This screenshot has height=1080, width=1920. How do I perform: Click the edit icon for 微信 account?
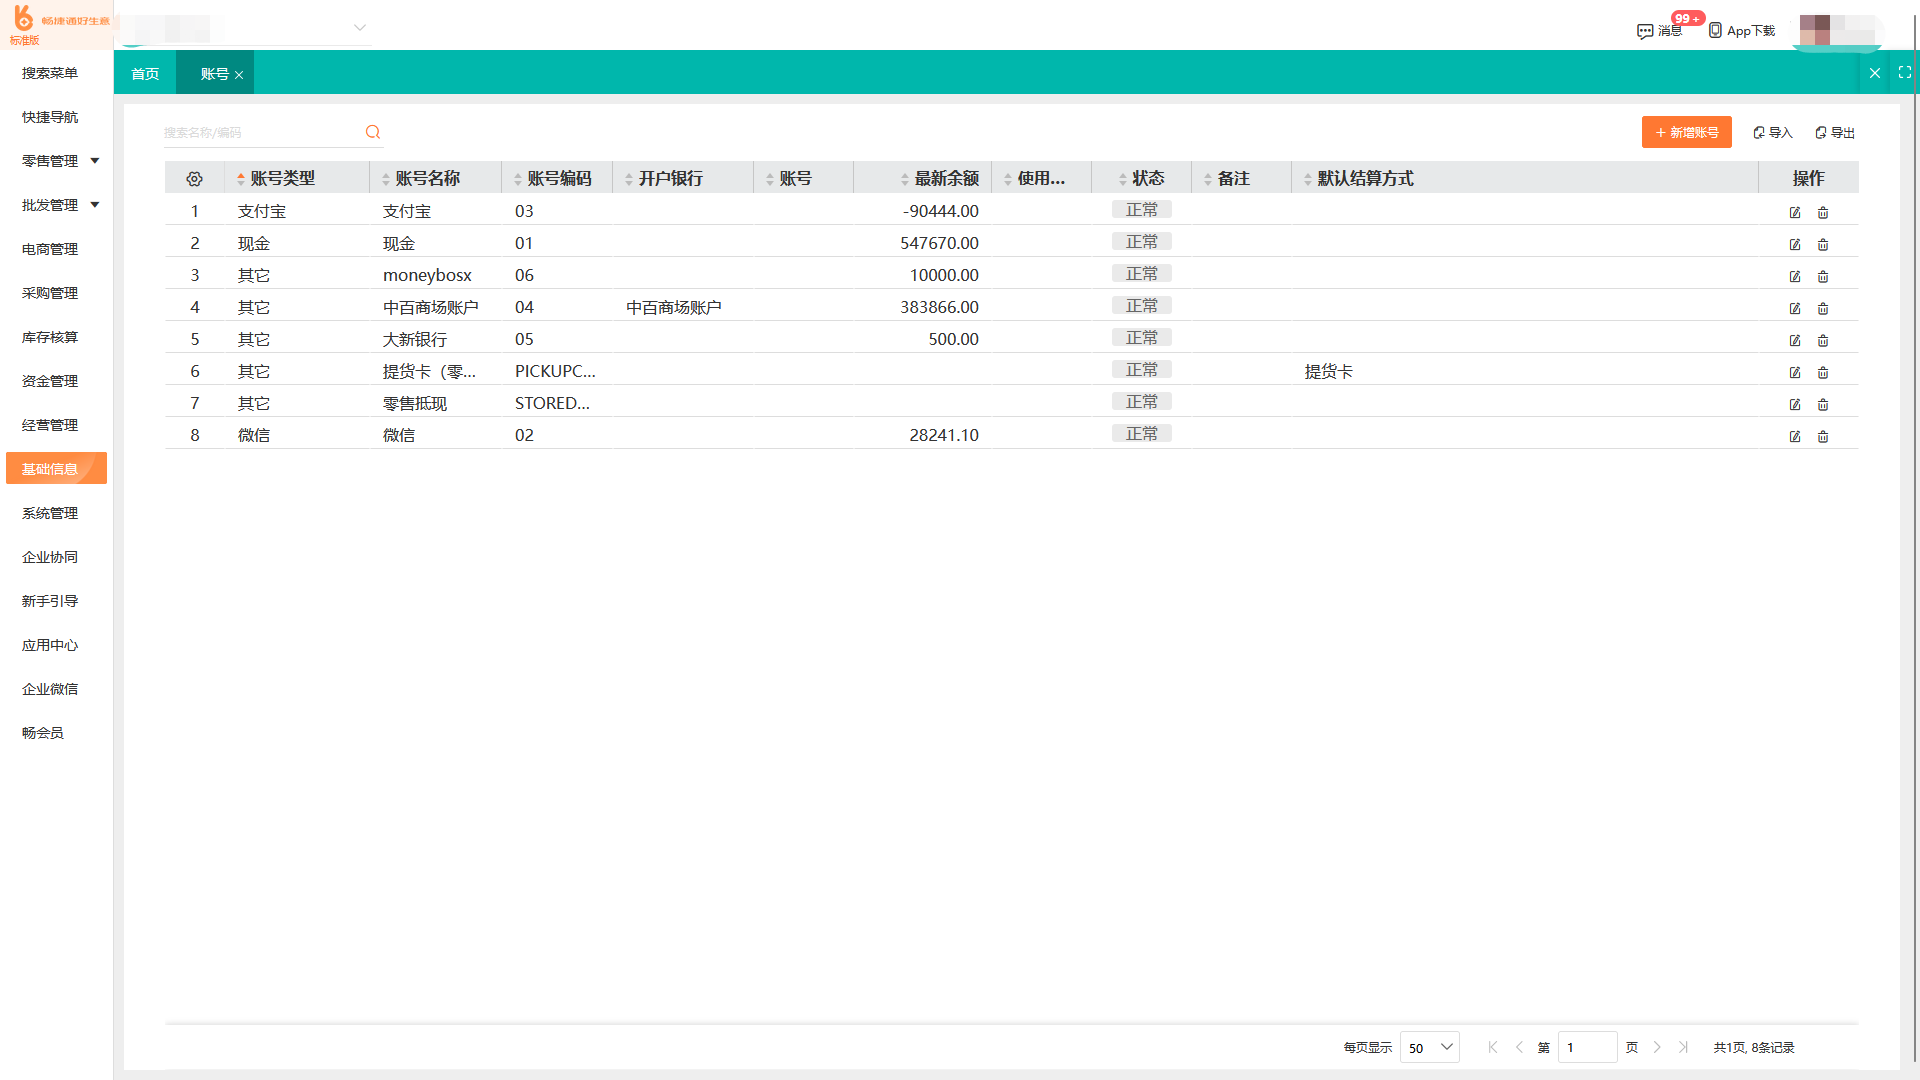(x=1795, y=435)
